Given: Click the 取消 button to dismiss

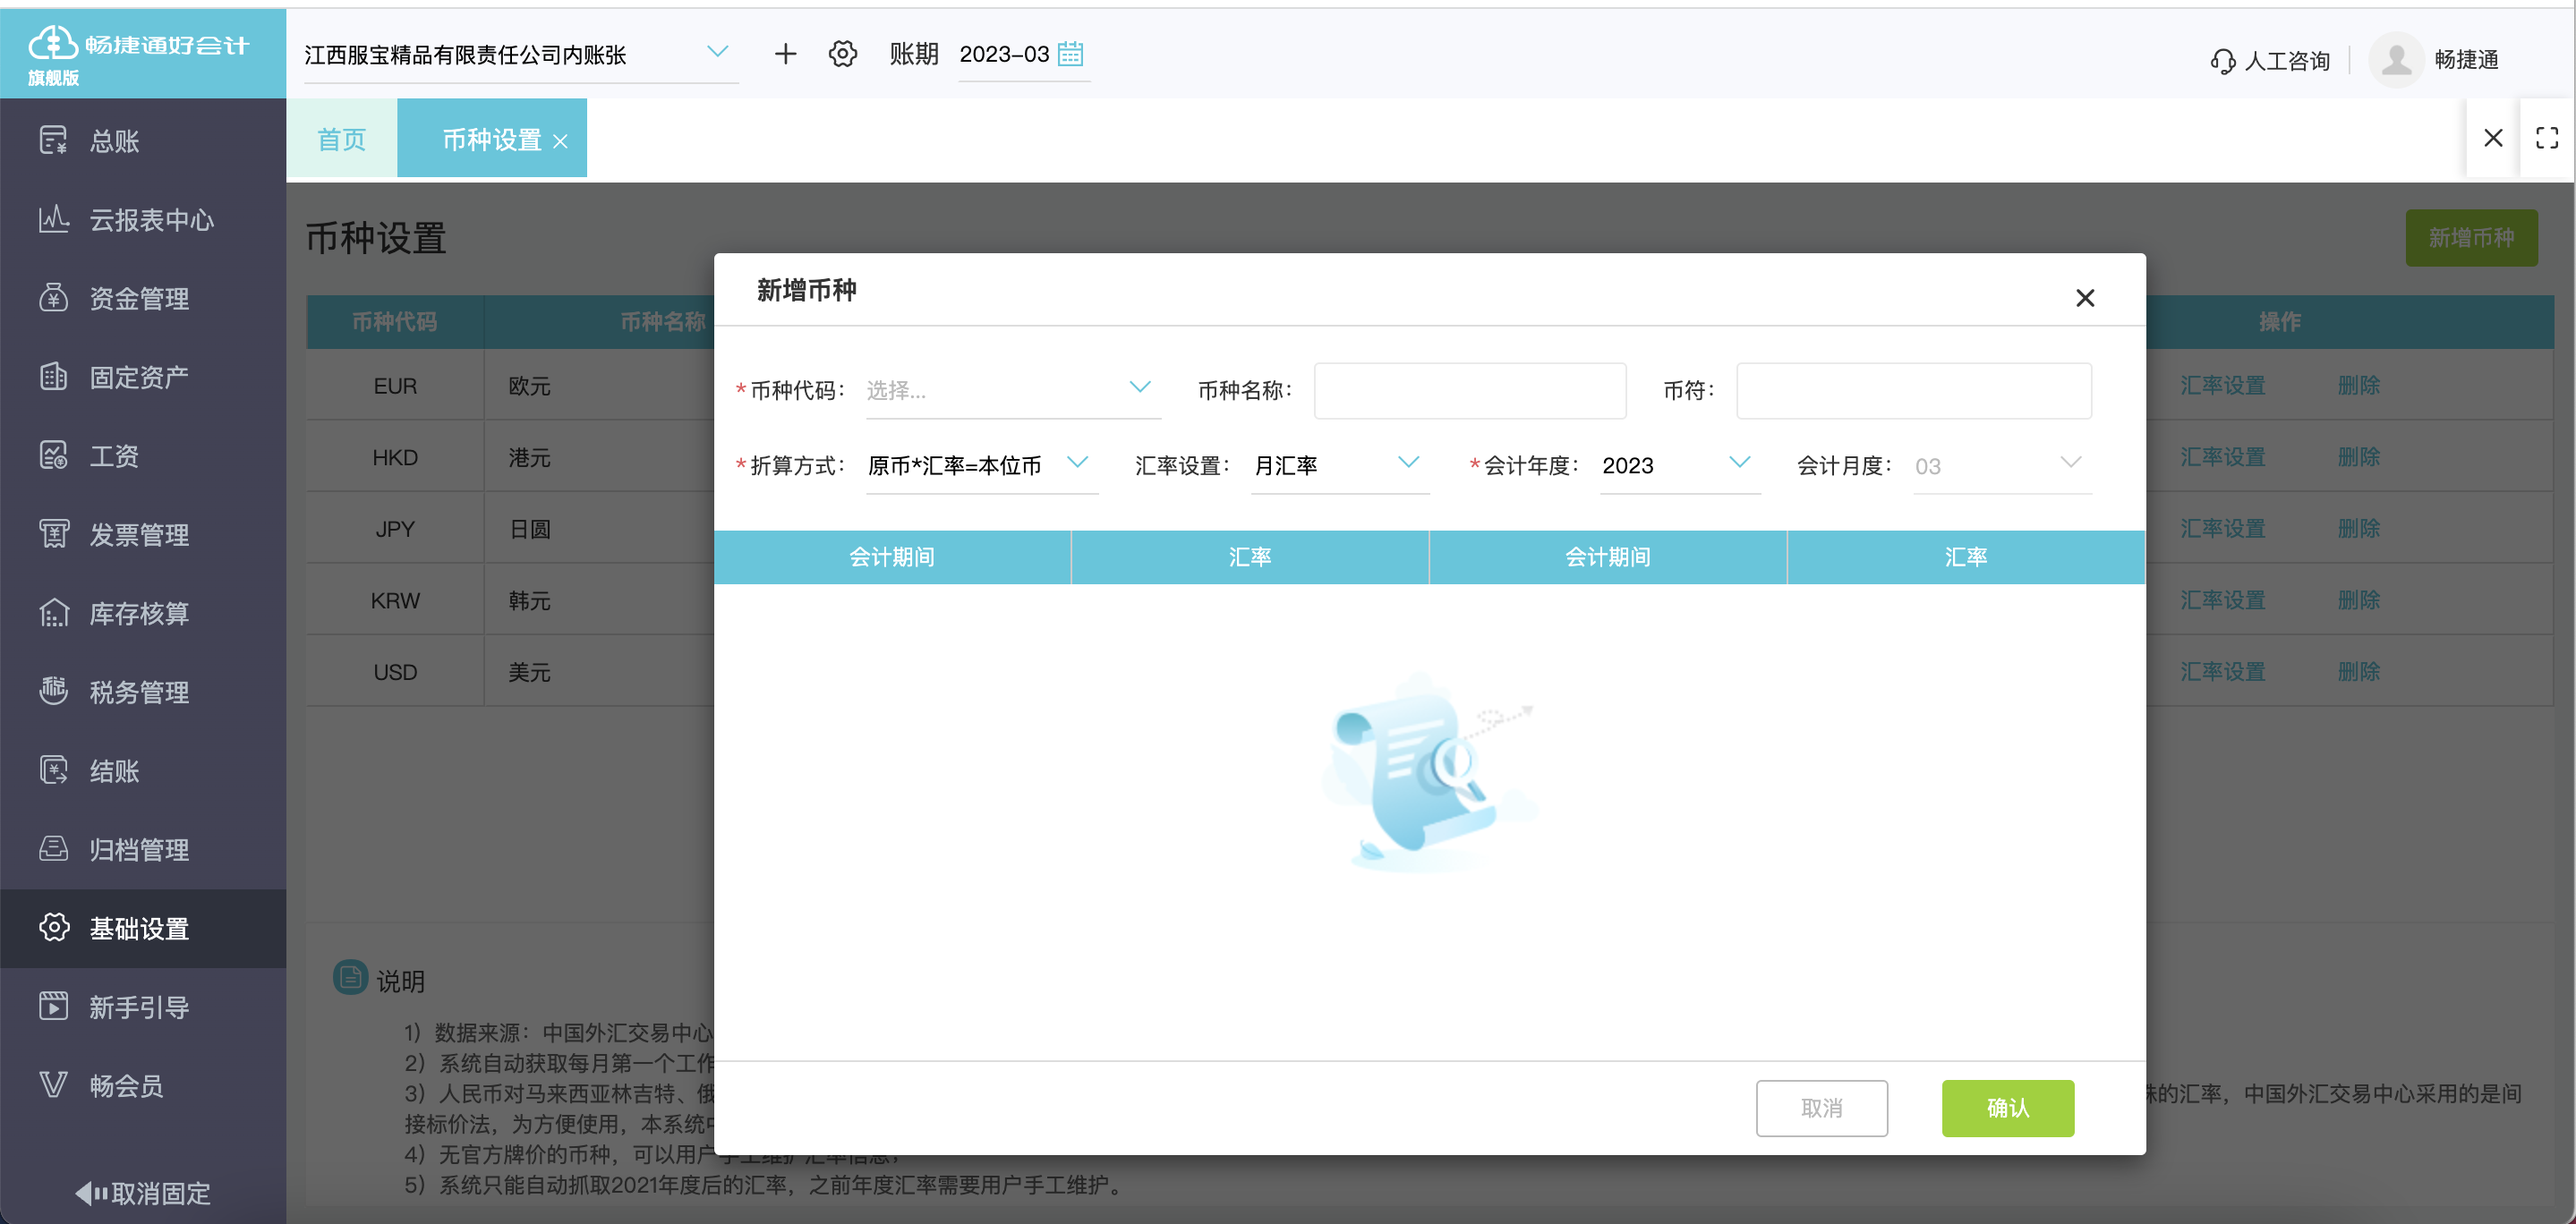Looking at the screenshot, I should (1823, 1109).
